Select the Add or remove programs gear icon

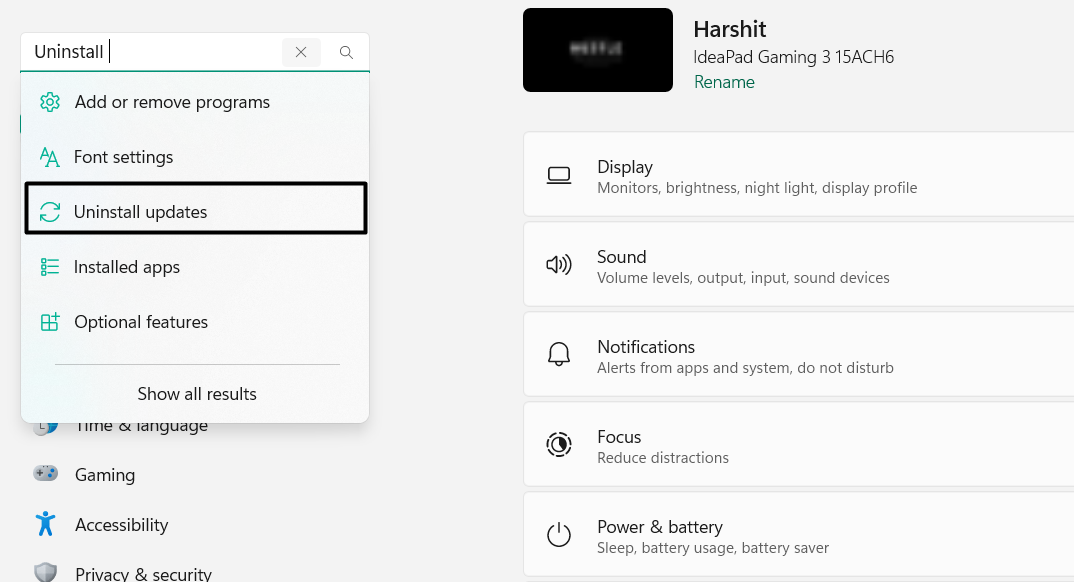(x=49, y=102)
